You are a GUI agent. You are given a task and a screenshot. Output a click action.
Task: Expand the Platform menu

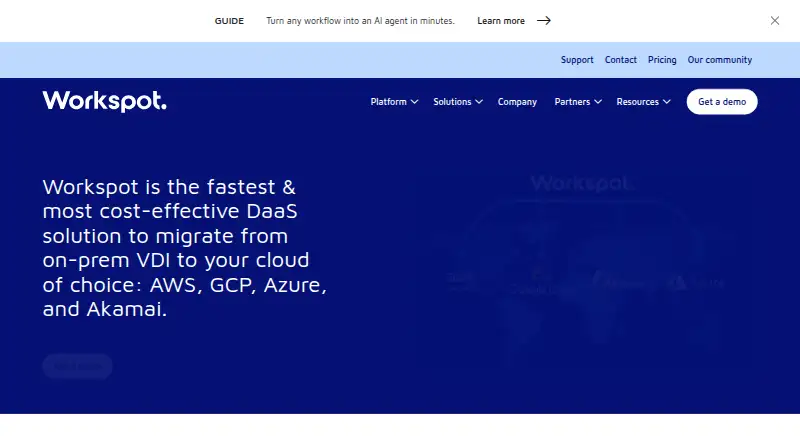[x=394, y=102]
